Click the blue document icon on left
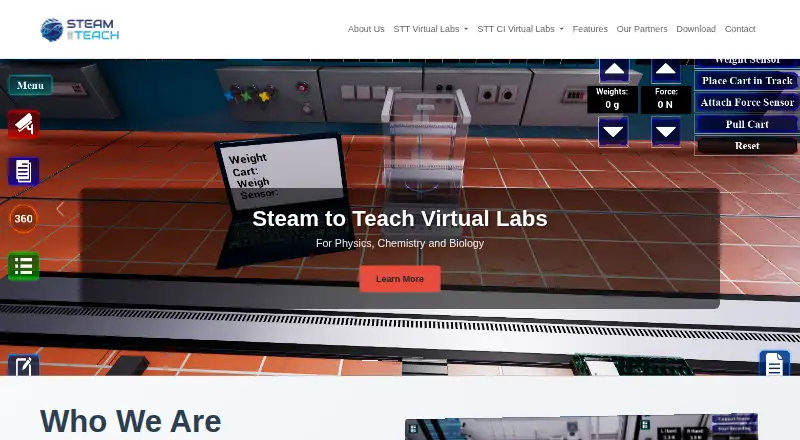Viewport: 800px width, 440px height. pyautogui.click(x=23, y=171)
